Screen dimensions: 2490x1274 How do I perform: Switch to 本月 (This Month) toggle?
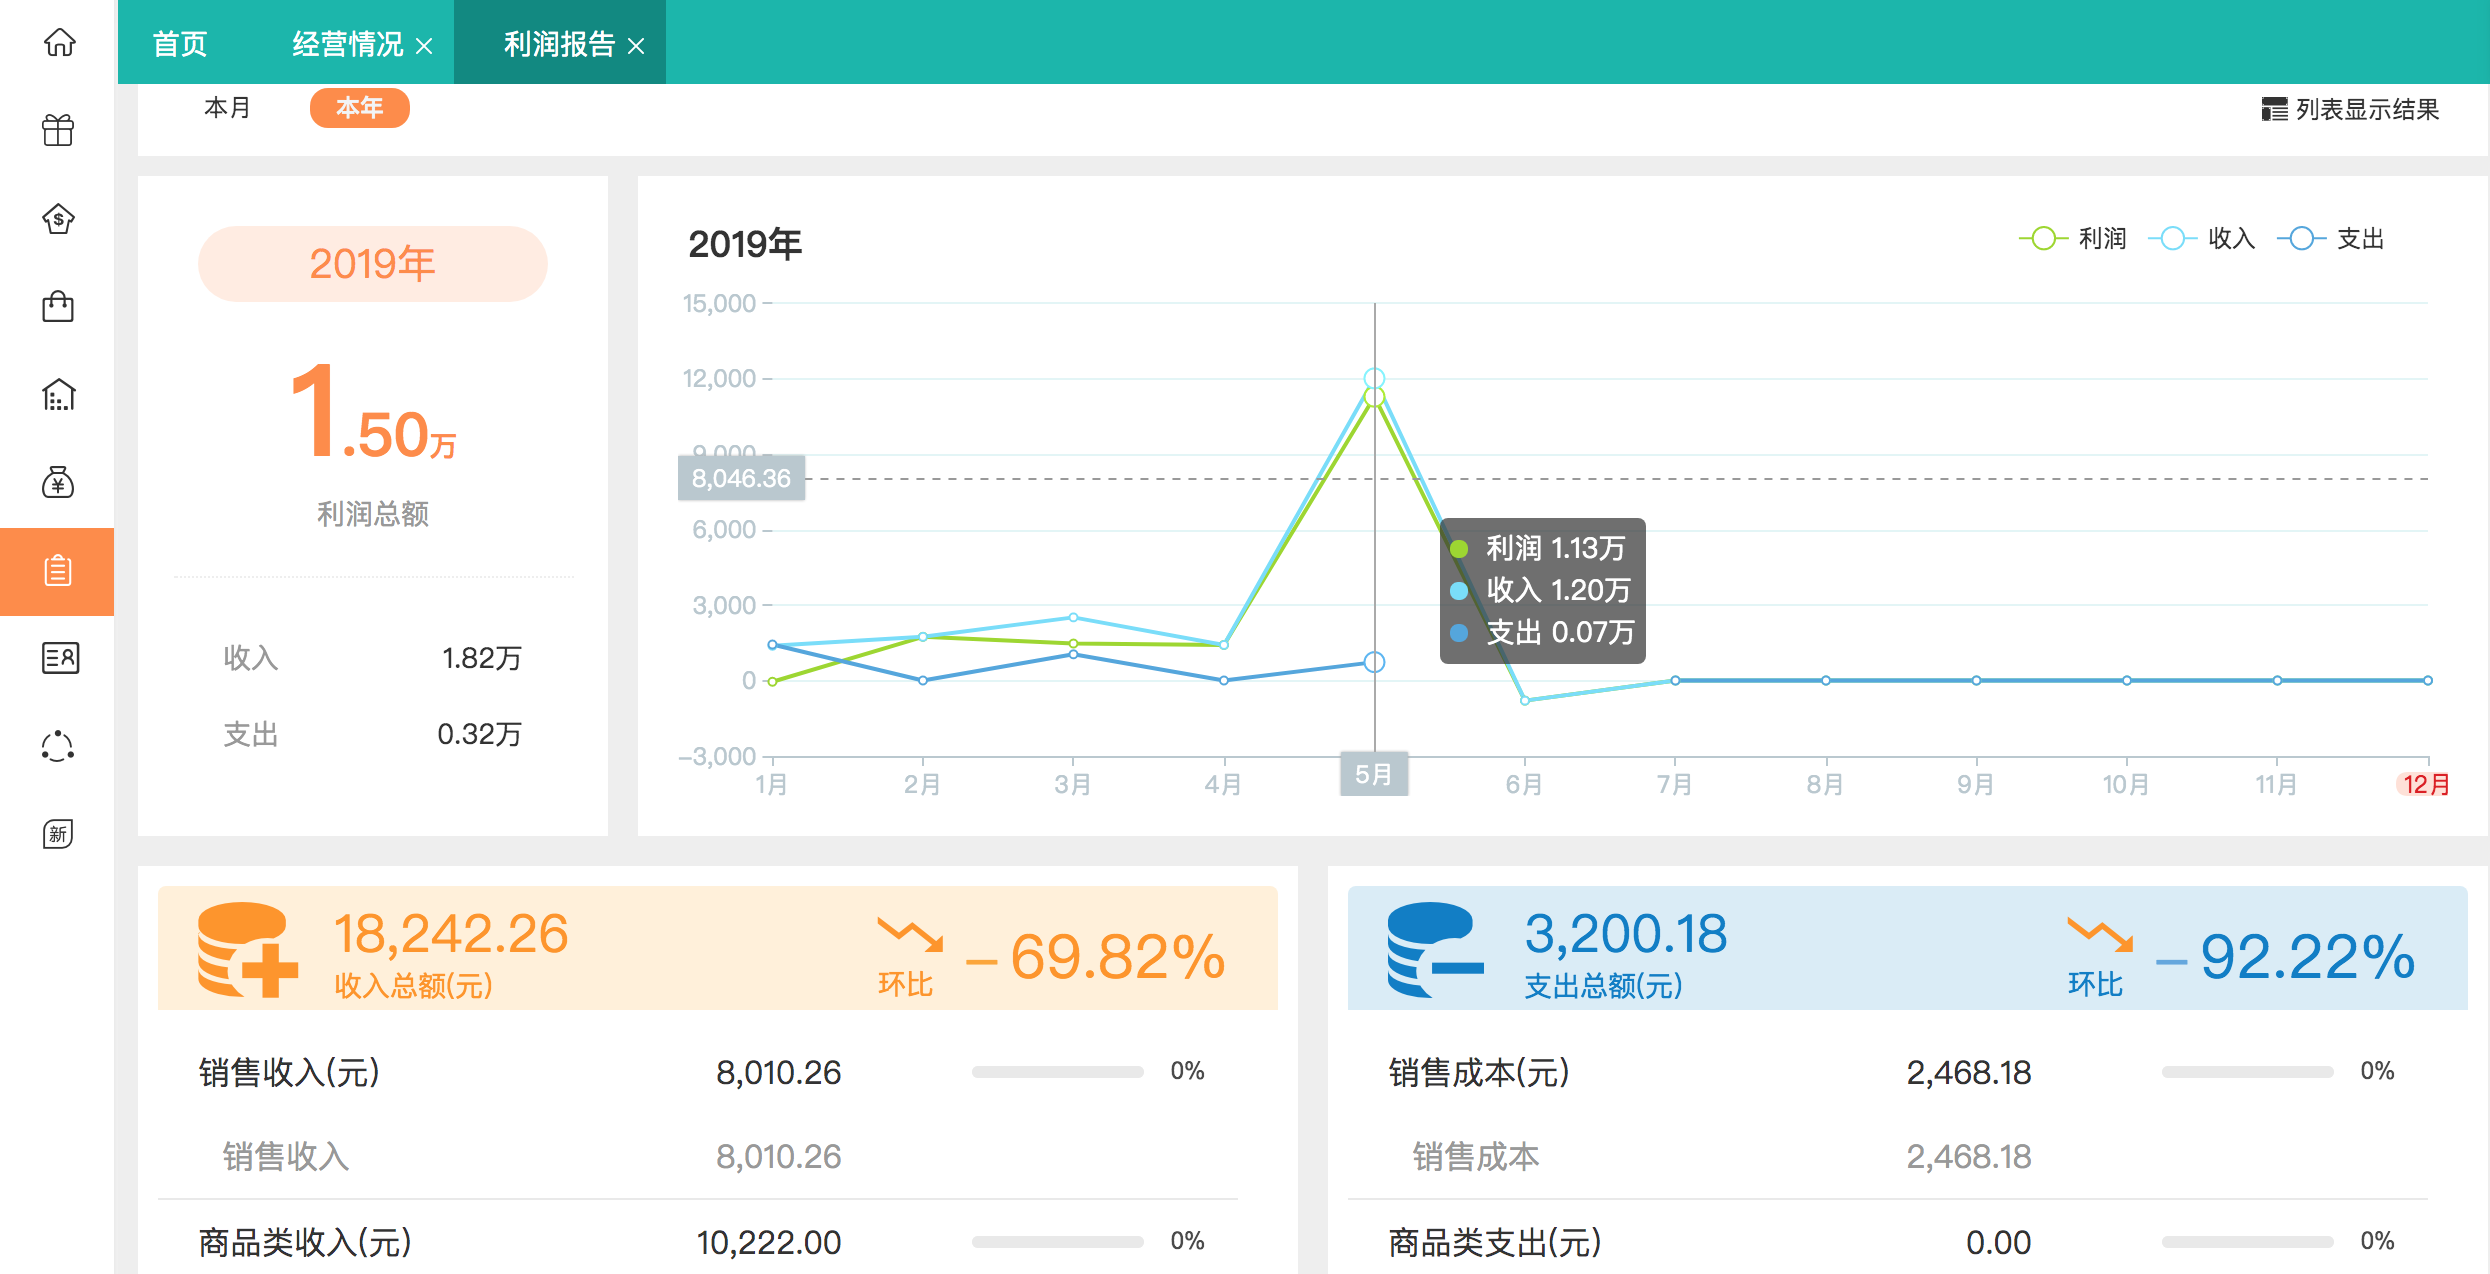(x=229, y=109)
